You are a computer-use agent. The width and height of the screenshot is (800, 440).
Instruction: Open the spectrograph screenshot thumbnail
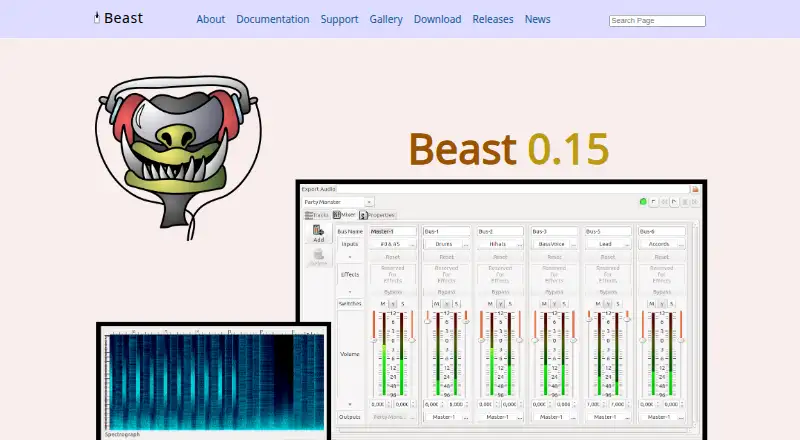pyautogui.click(x=214, y=381)
